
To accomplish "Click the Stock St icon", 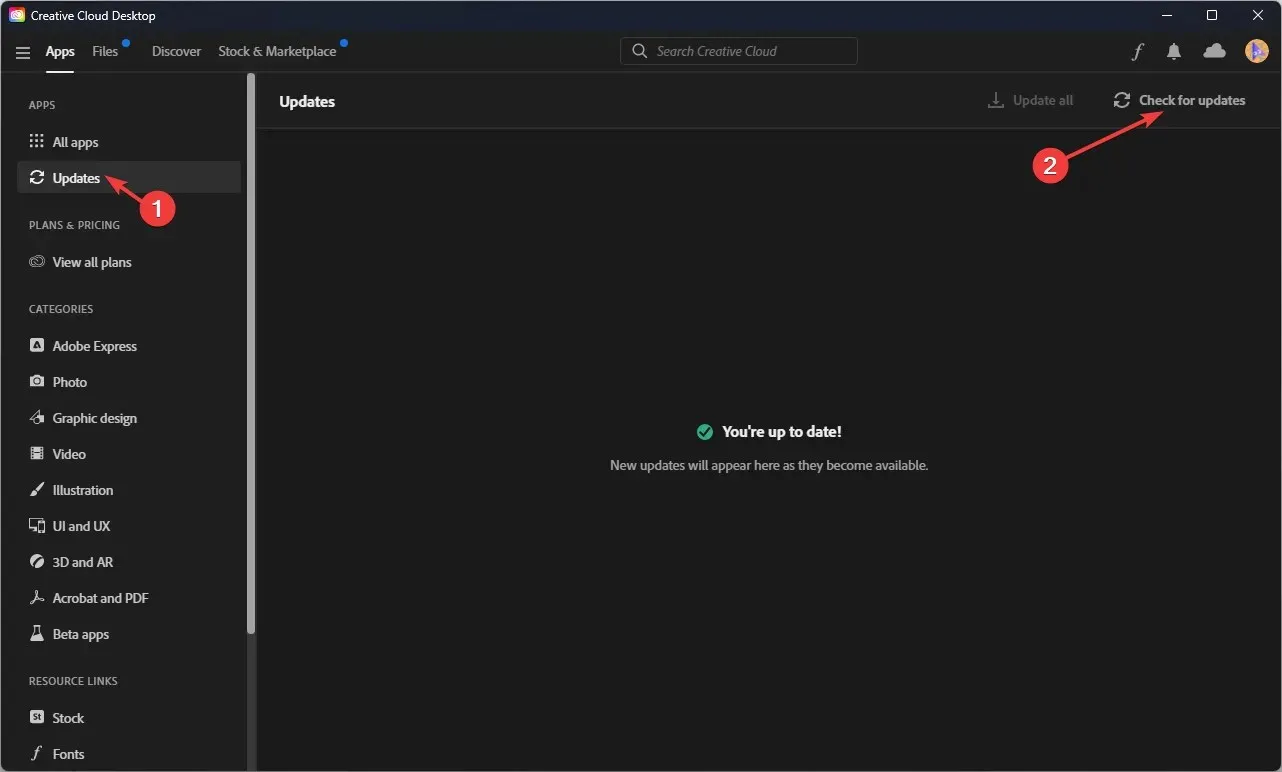I will pos(37,718).
